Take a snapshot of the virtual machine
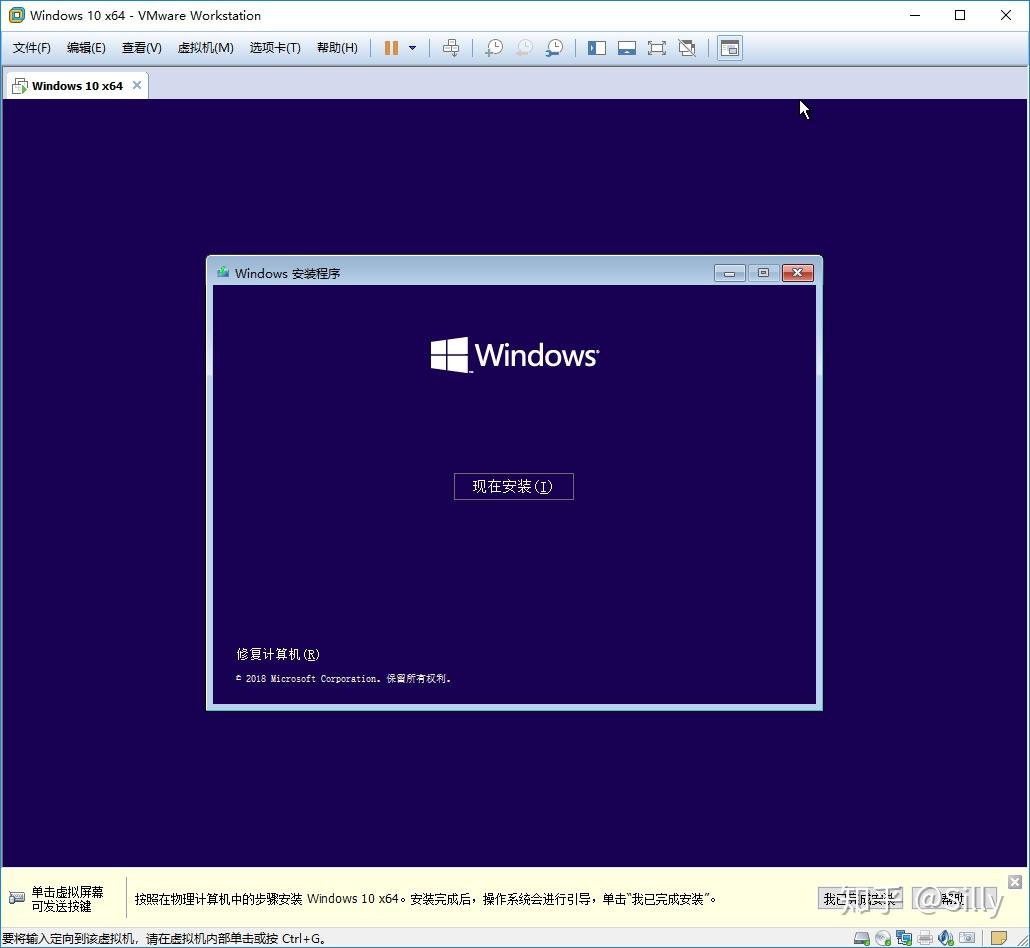 tap(493, 48)
